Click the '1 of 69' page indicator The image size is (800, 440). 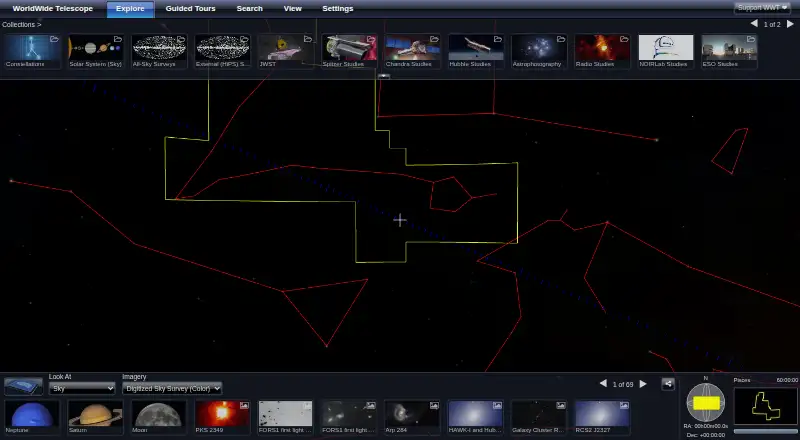tap(623, 384)
